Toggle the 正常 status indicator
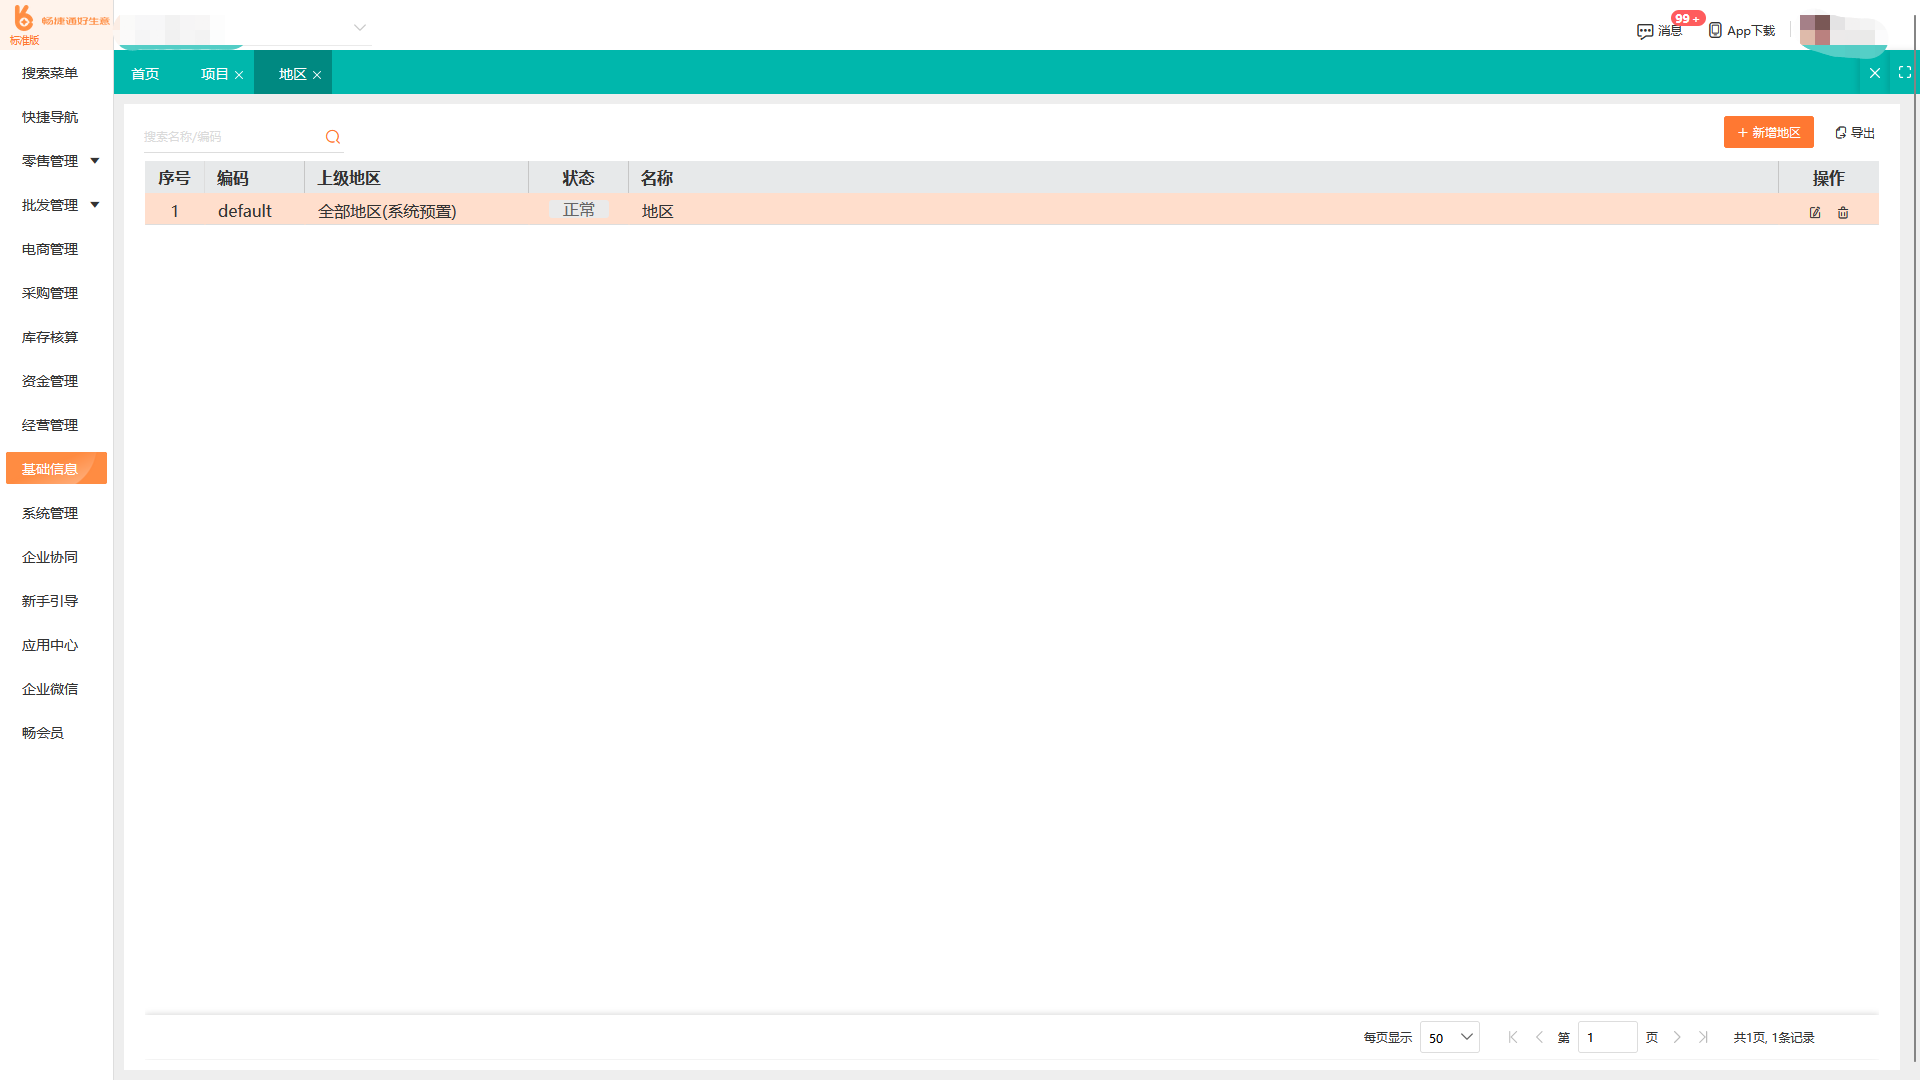This screenshot has width=1920, height=1080. point(578,211)
